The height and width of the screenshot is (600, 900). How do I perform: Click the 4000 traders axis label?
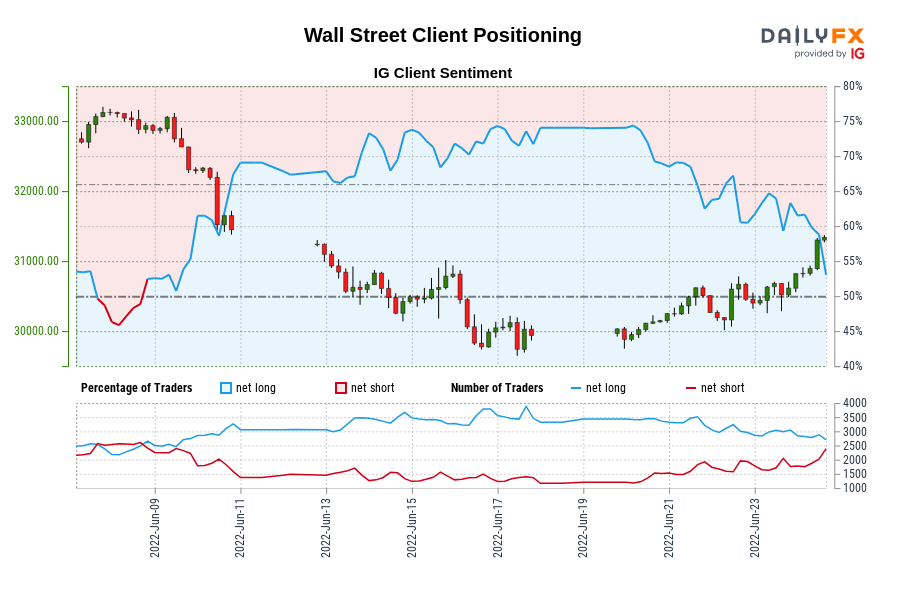point(855,403)
